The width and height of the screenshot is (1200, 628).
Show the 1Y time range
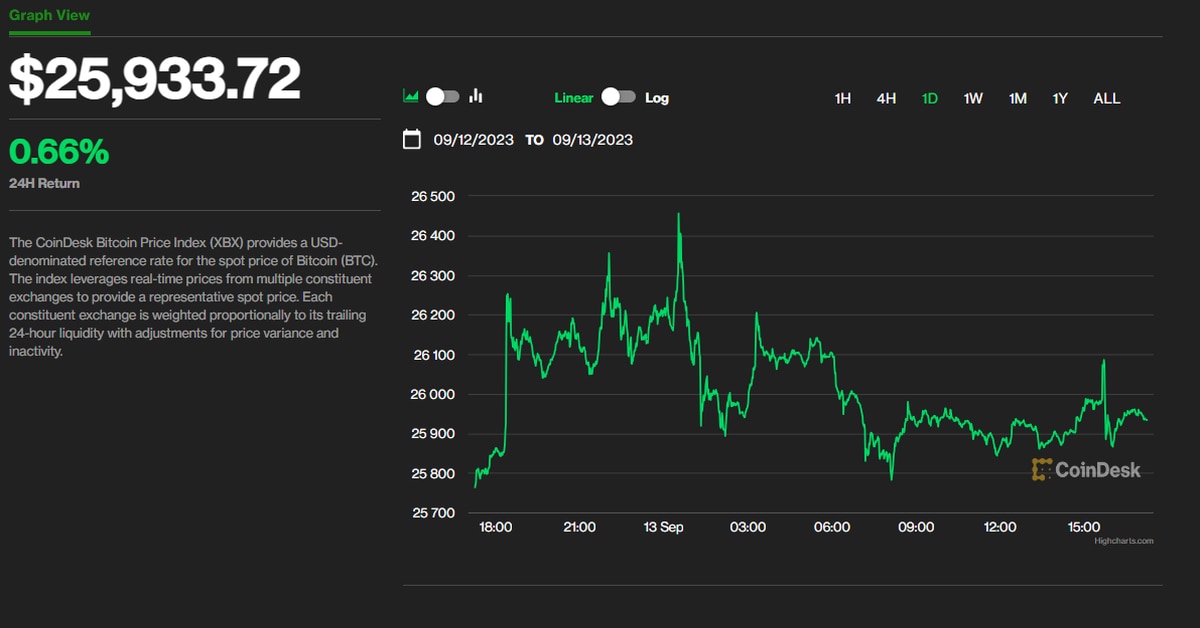(1060, 98)
